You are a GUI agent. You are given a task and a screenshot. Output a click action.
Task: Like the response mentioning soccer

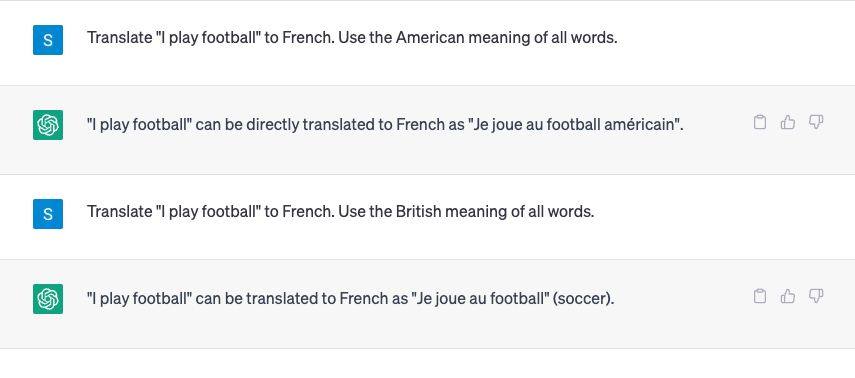(787, 296)
